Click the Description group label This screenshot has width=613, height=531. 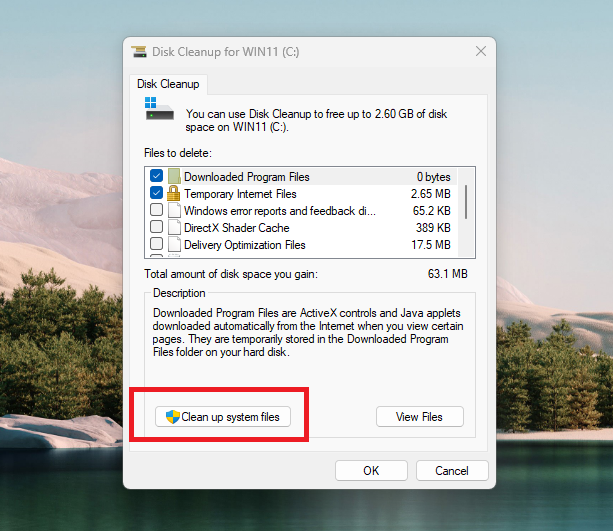tap(179, 293)
